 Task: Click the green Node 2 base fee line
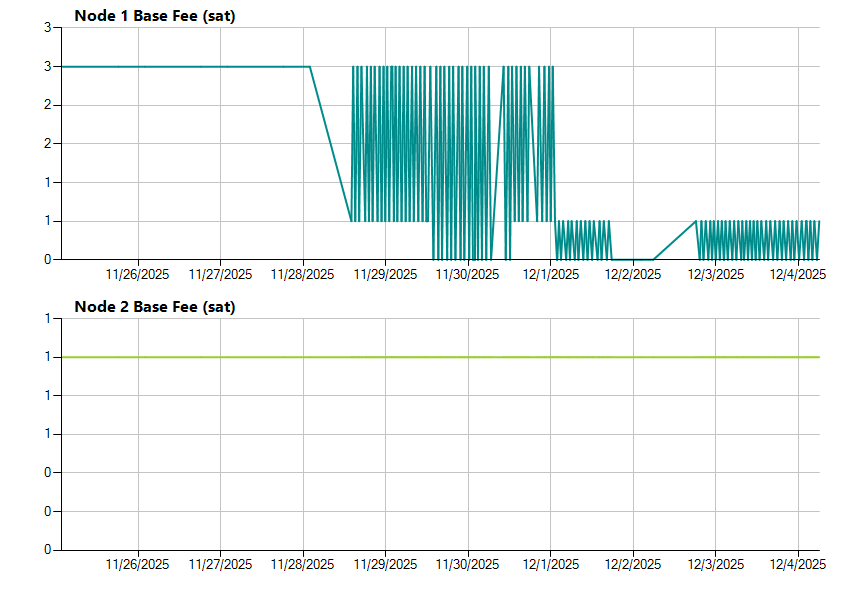440,357
